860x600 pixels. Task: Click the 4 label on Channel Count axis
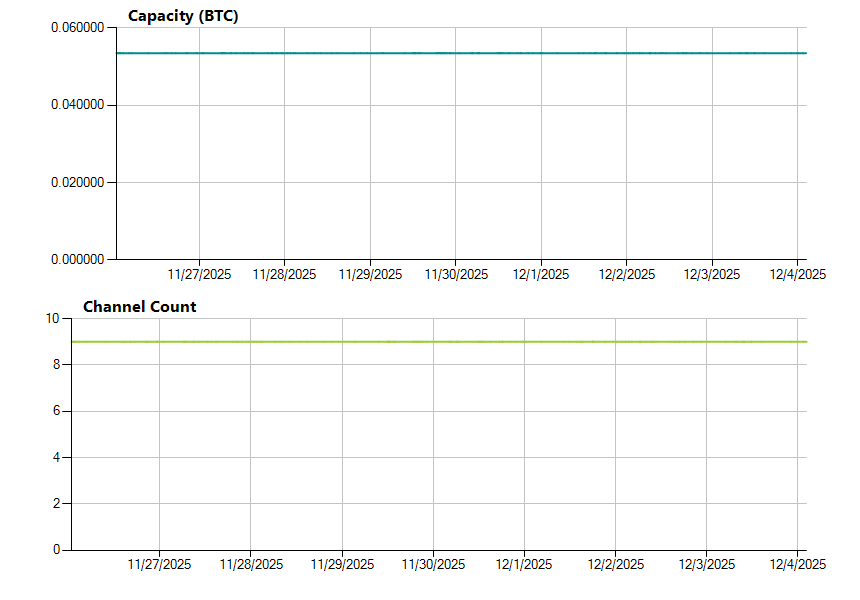(56, 457)
